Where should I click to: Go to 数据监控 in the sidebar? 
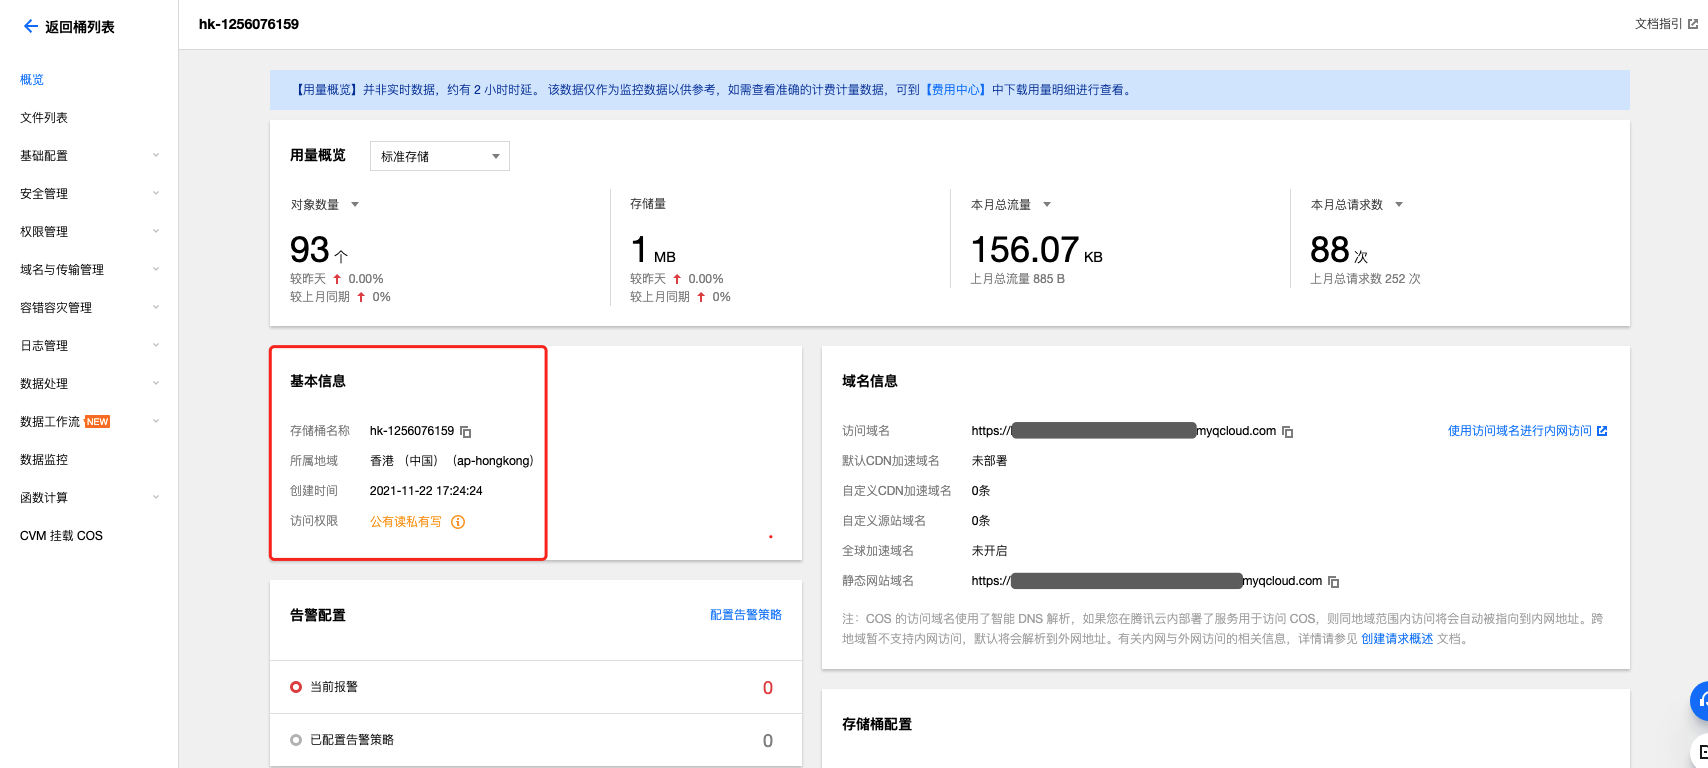pos(44,460)
